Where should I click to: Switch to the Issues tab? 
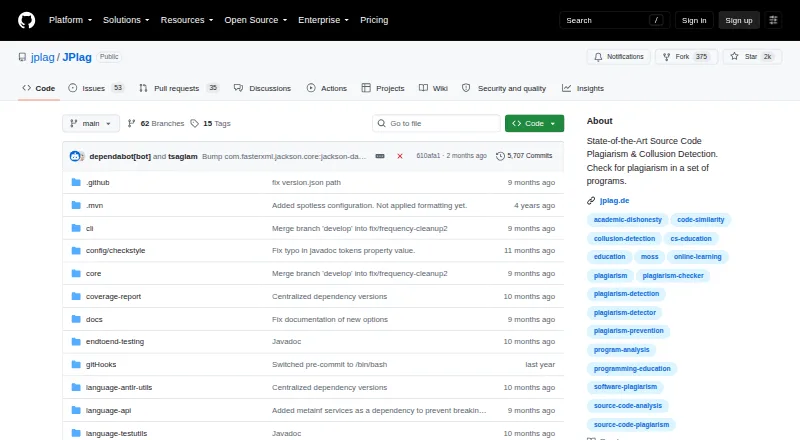coord(96,88)
